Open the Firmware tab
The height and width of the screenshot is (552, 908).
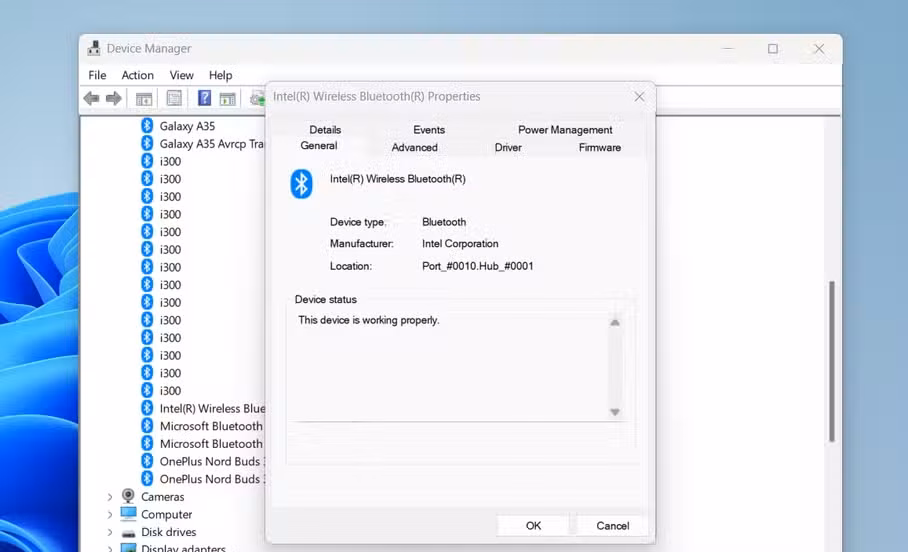click(599, 148)
